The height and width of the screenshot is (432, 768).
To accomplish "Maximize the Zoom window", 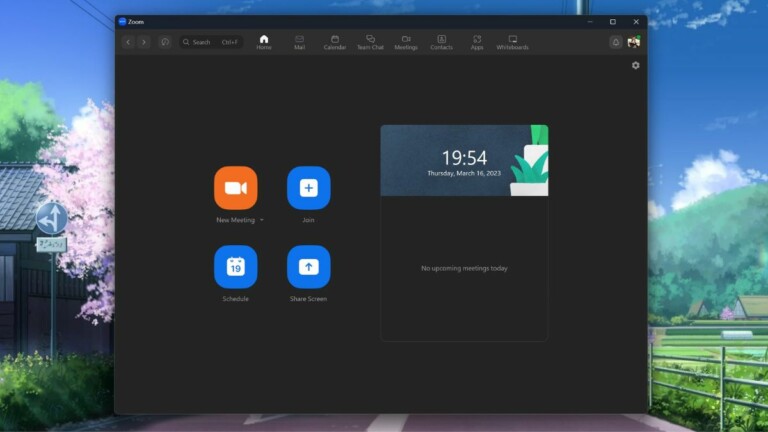I will click(613, 22).
